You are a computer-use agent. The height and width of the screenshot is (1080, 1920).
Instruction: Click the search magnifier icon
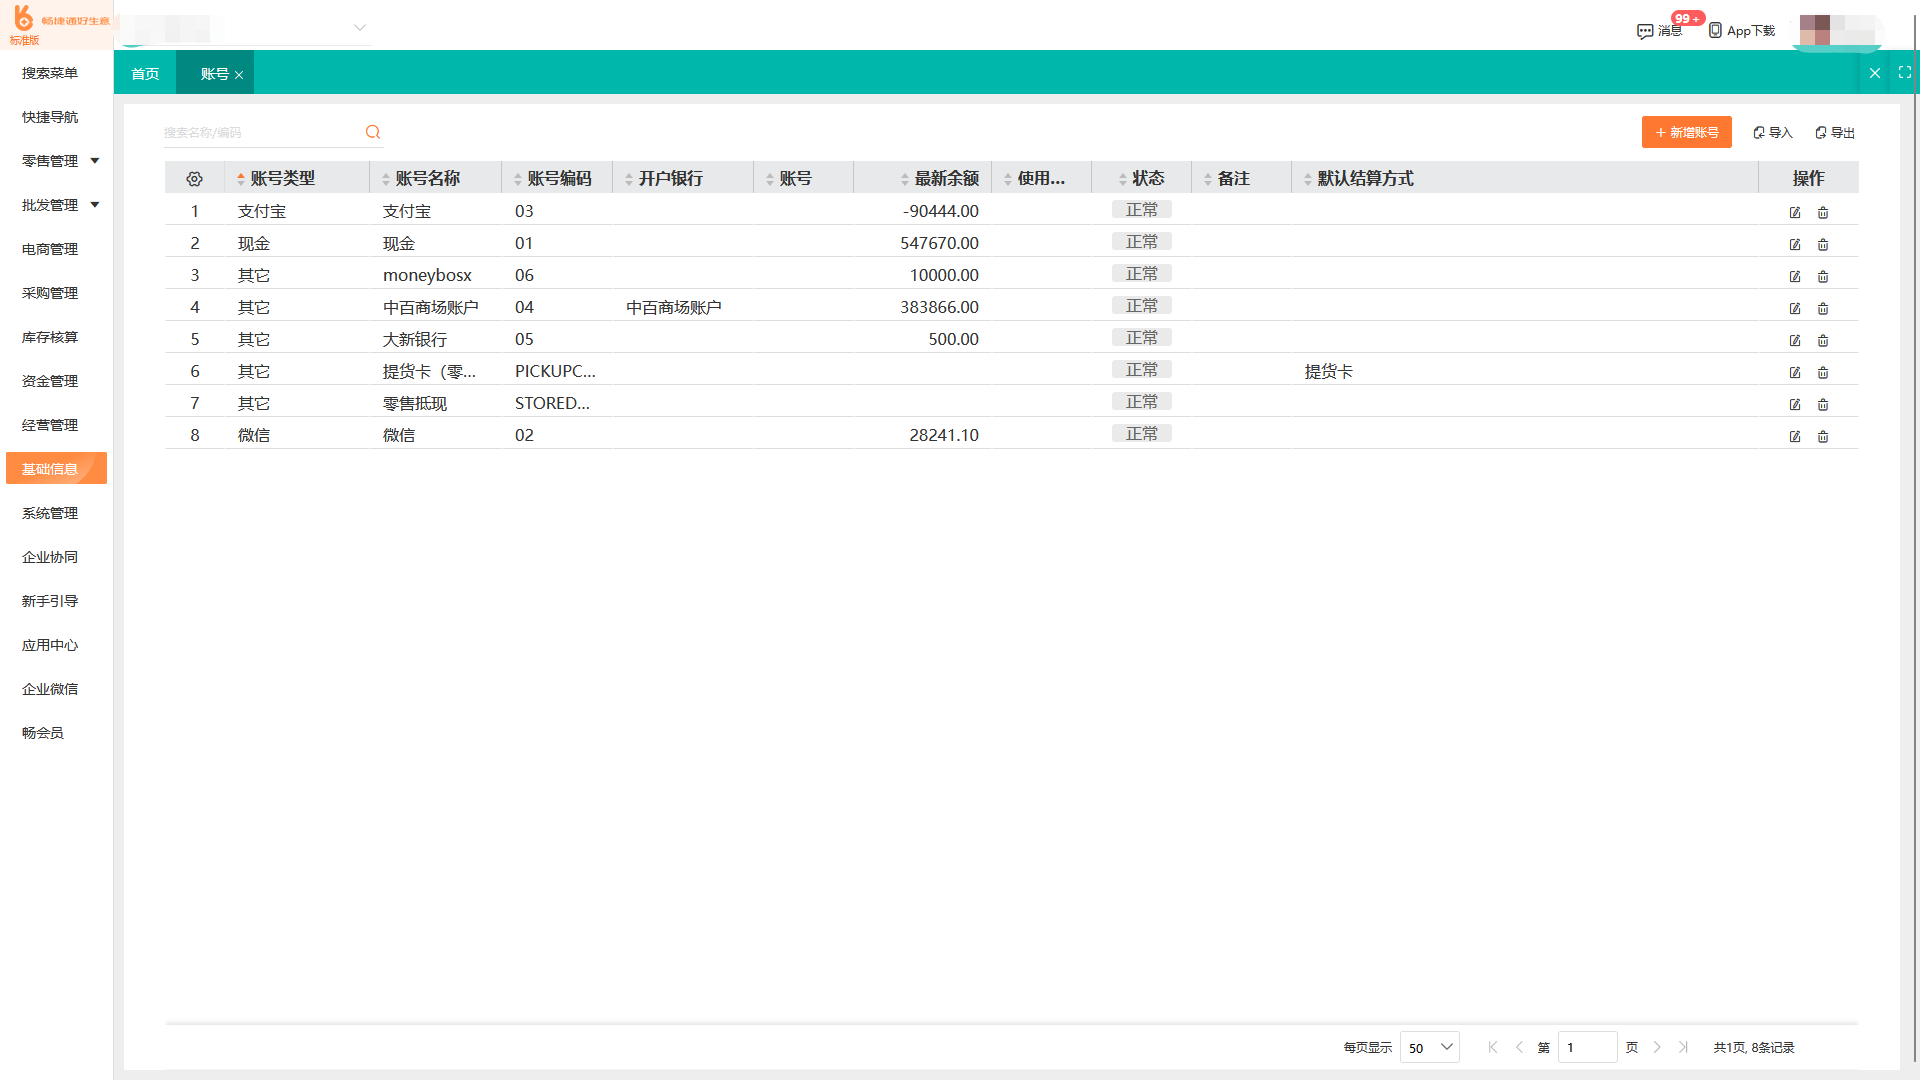point(373,131)
